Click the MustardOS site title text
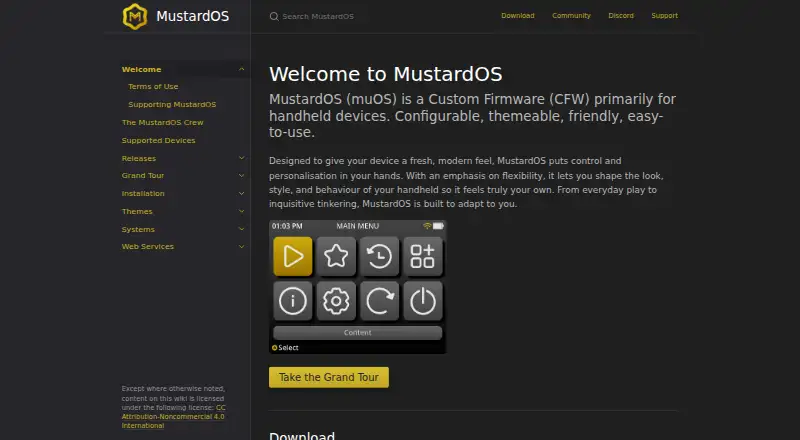The width and height of the screenshot is (800, 440). [192, 16]
